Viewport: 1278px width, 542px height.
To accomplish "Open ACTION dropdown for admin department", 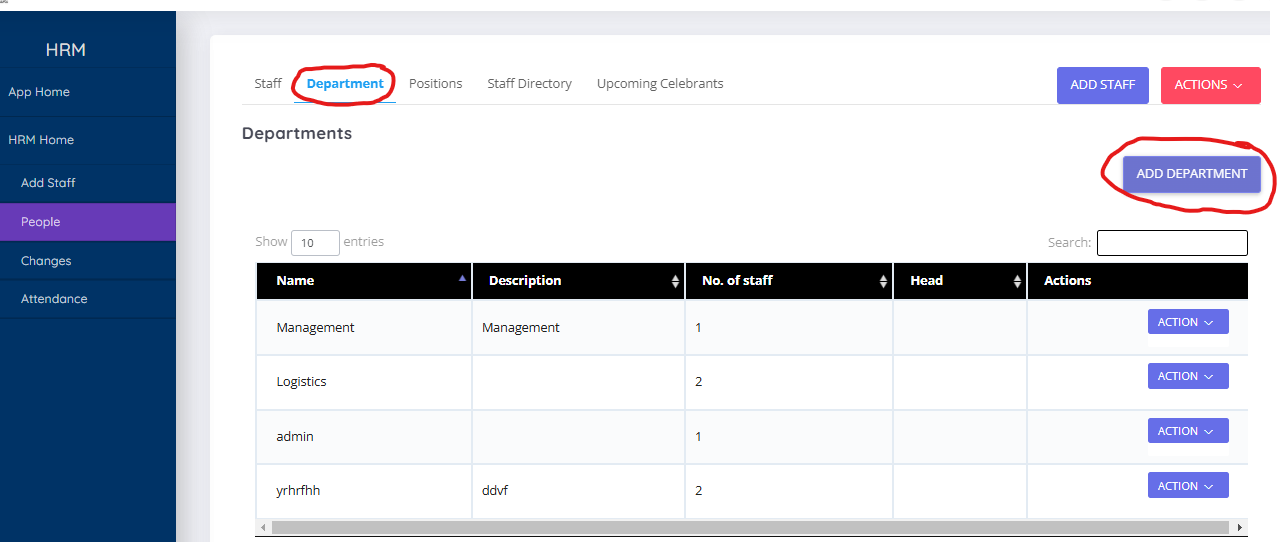I will coord(1187,431).
